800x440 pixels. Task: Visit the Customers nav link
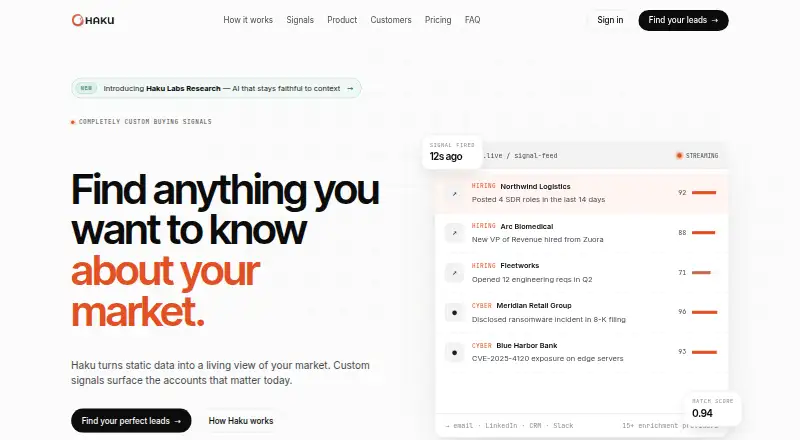(x=391, y=20)
